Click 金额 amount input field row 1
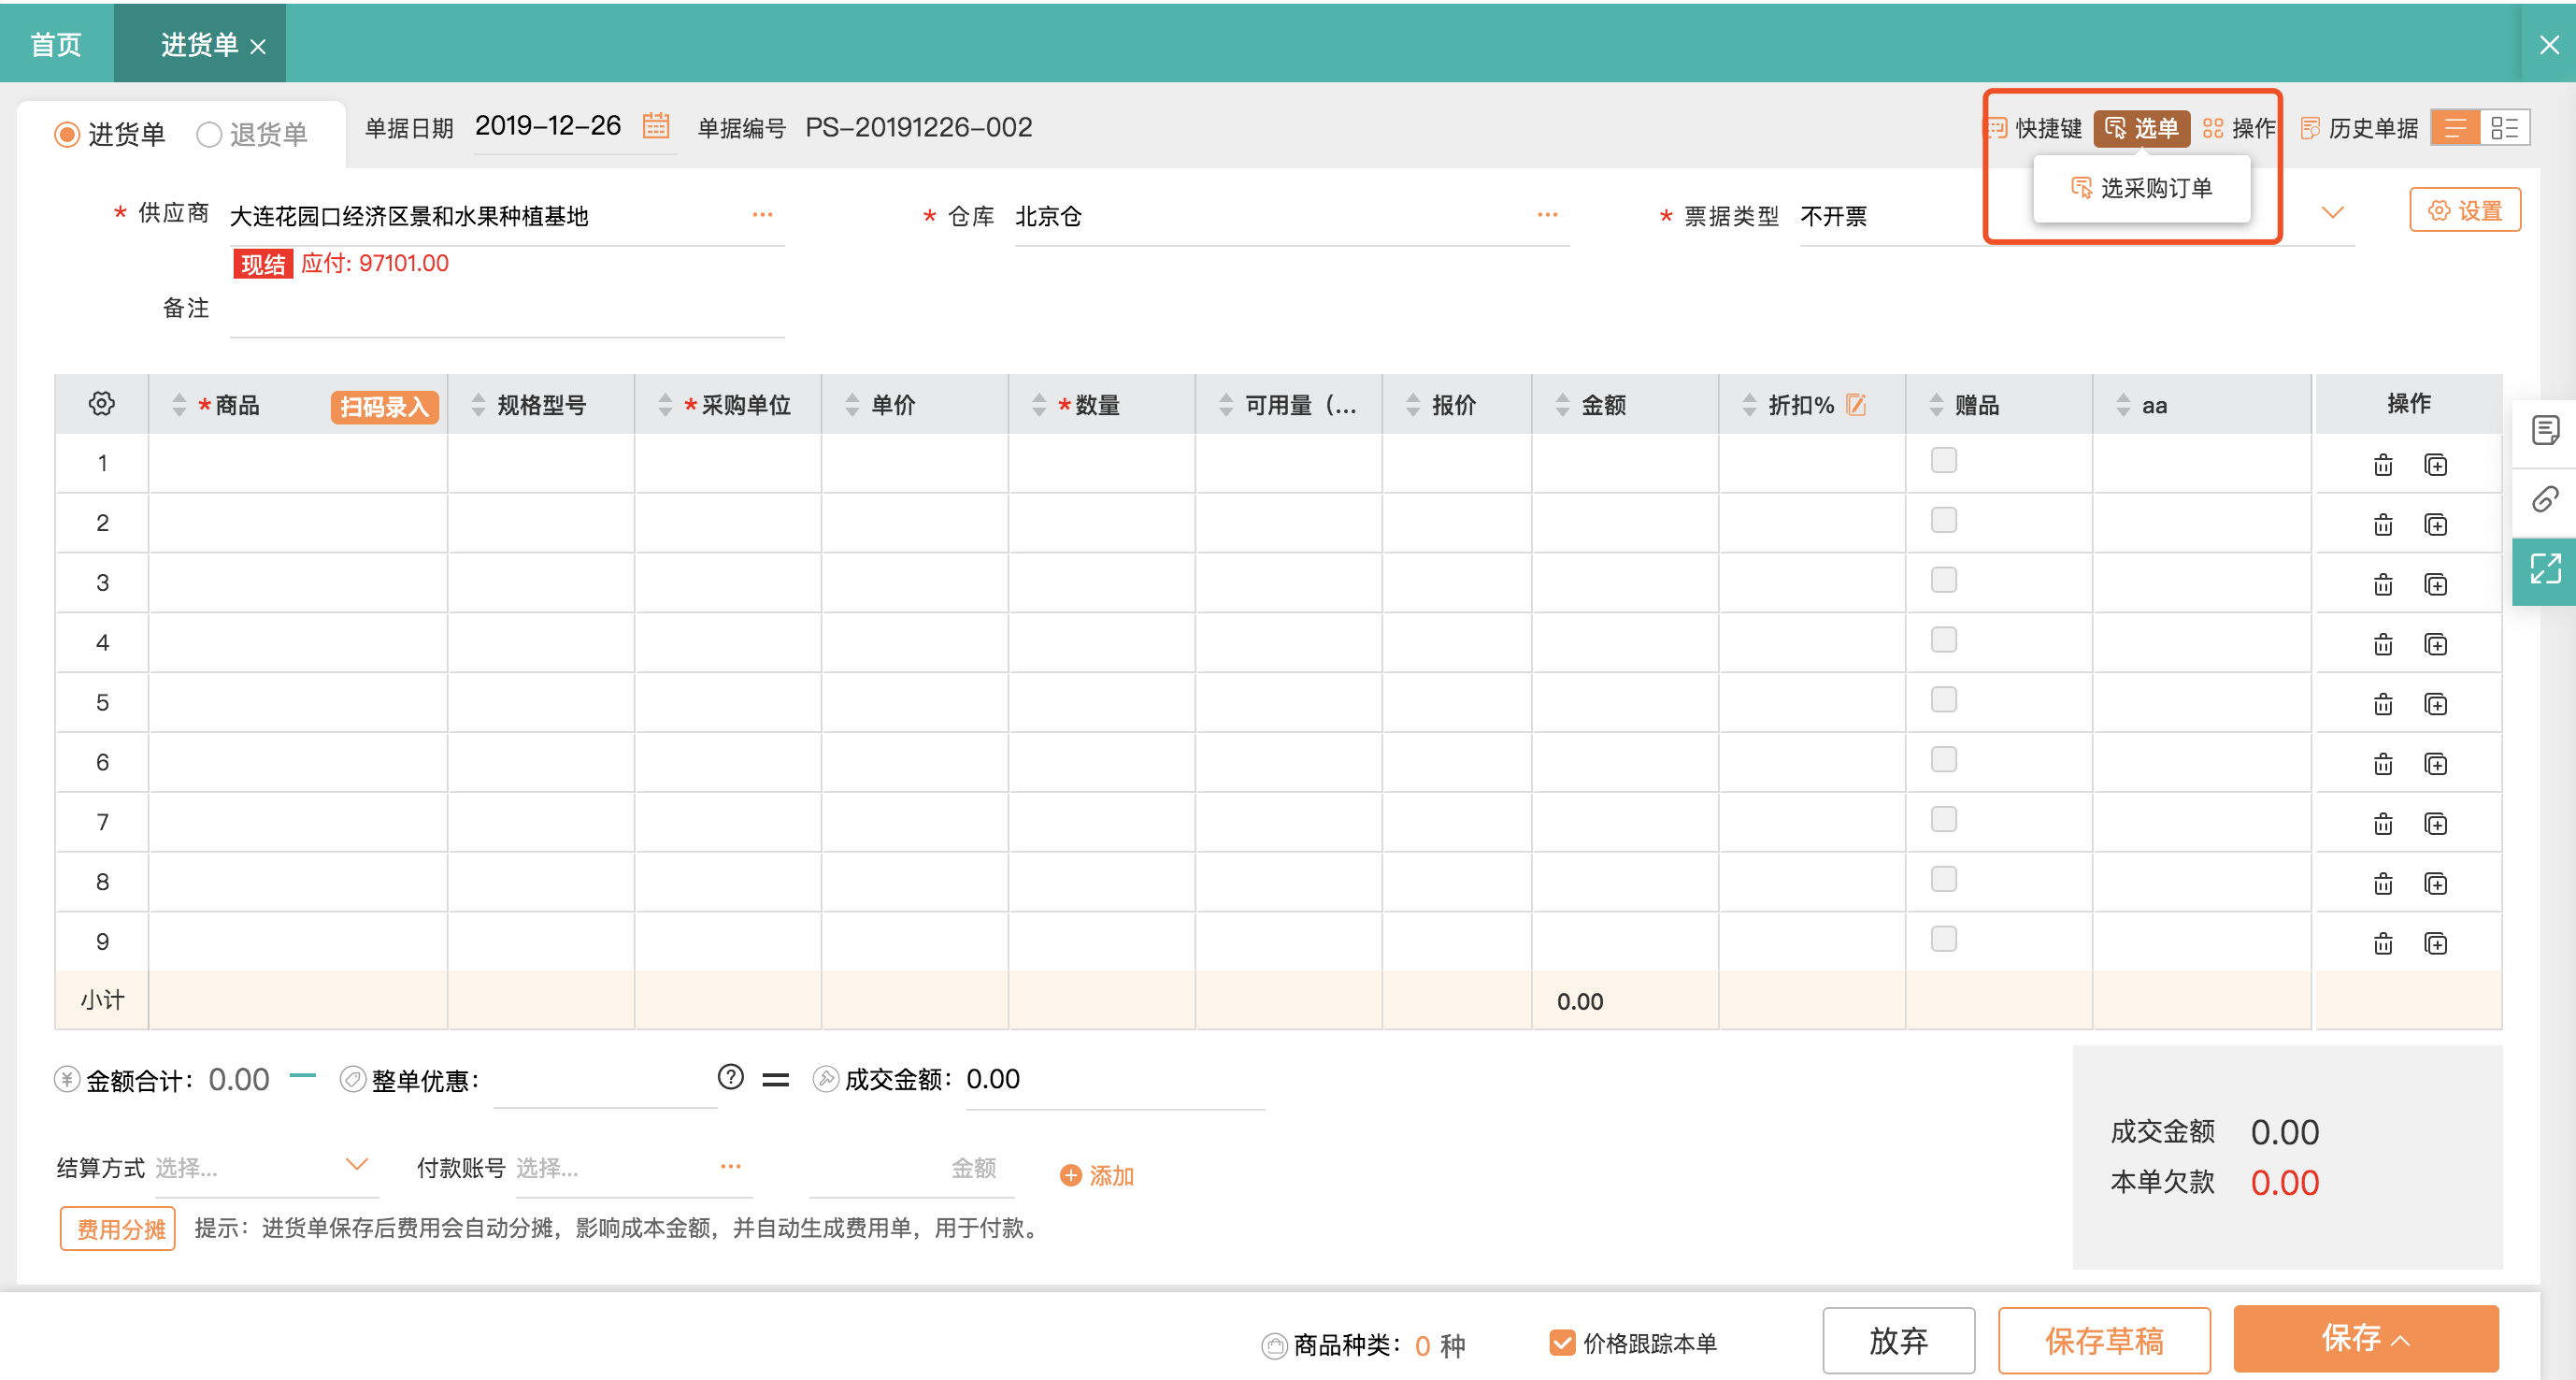Image resolution: width=2576 pixels, height=1380 pixels. [1627, 464]
